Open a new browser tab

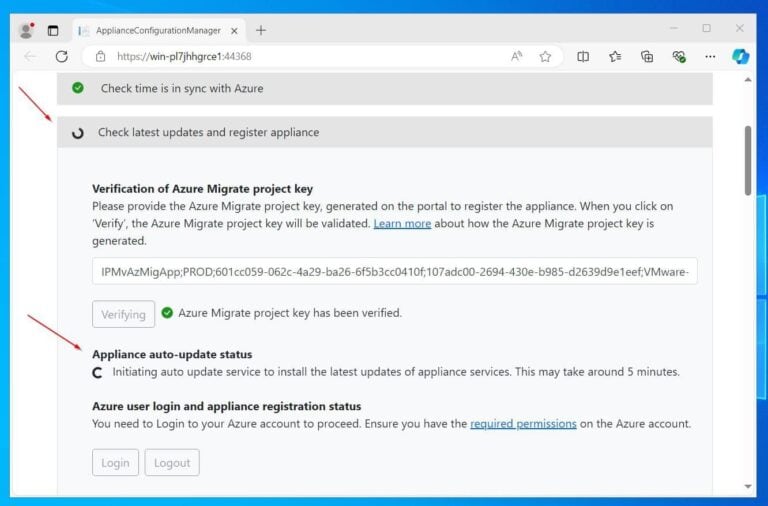click(261, 30)
